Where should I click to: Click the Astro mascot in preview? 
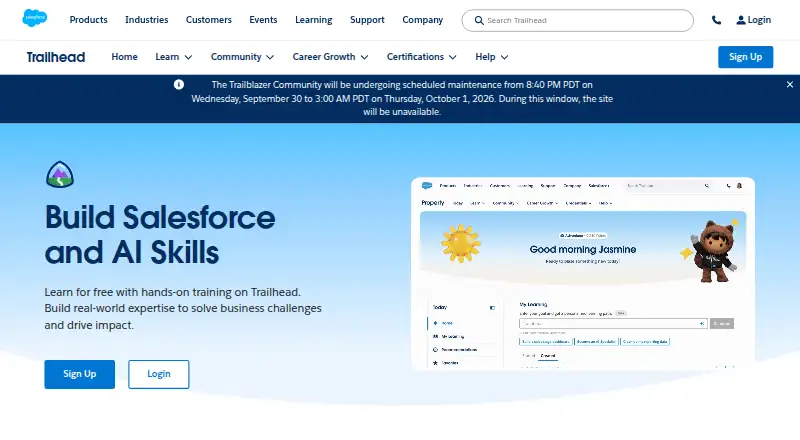[712, 251]
